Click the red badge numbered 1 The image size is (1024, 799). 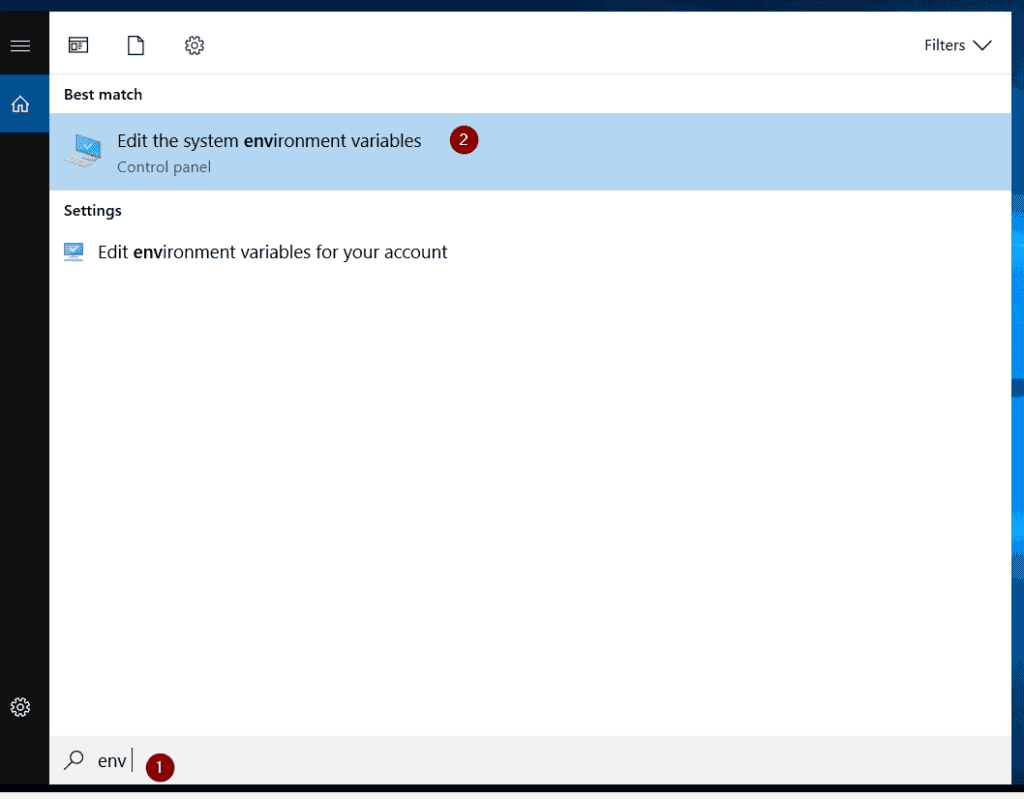click(x=159, y=767)
